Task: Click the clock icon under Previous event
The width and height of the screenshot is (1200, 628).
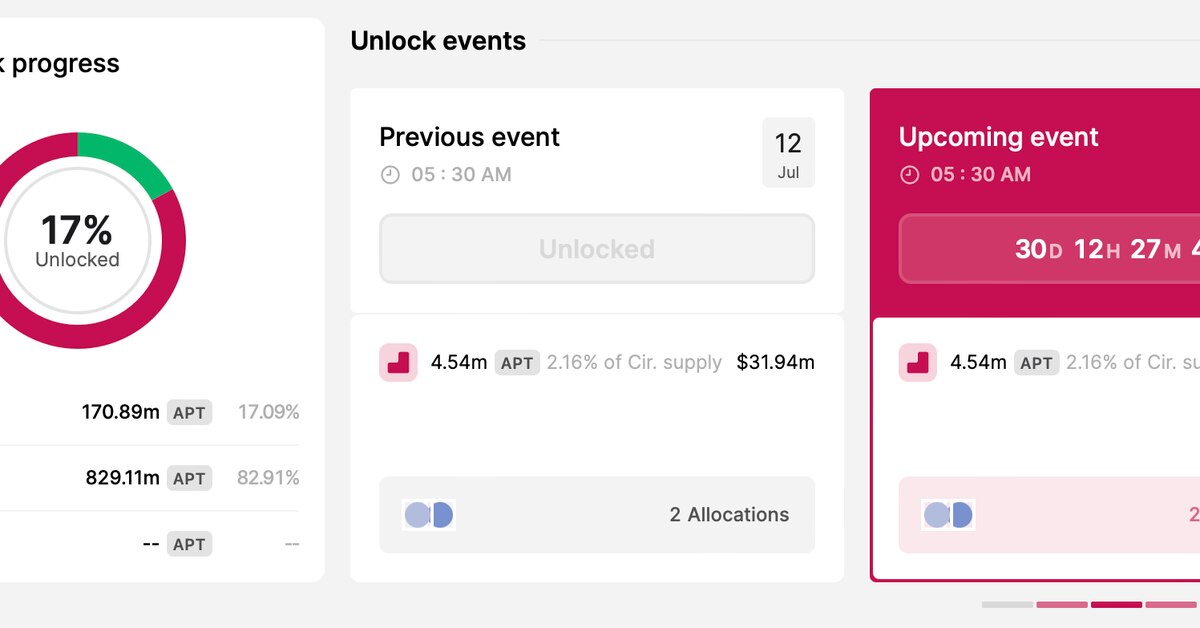Action: 390,175
